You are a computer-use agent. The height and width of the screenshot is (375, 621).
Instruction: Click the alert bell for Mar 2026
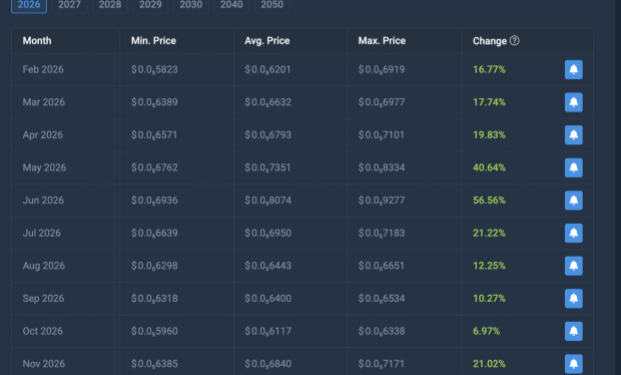pyautogui.click(x=573, y=102)
